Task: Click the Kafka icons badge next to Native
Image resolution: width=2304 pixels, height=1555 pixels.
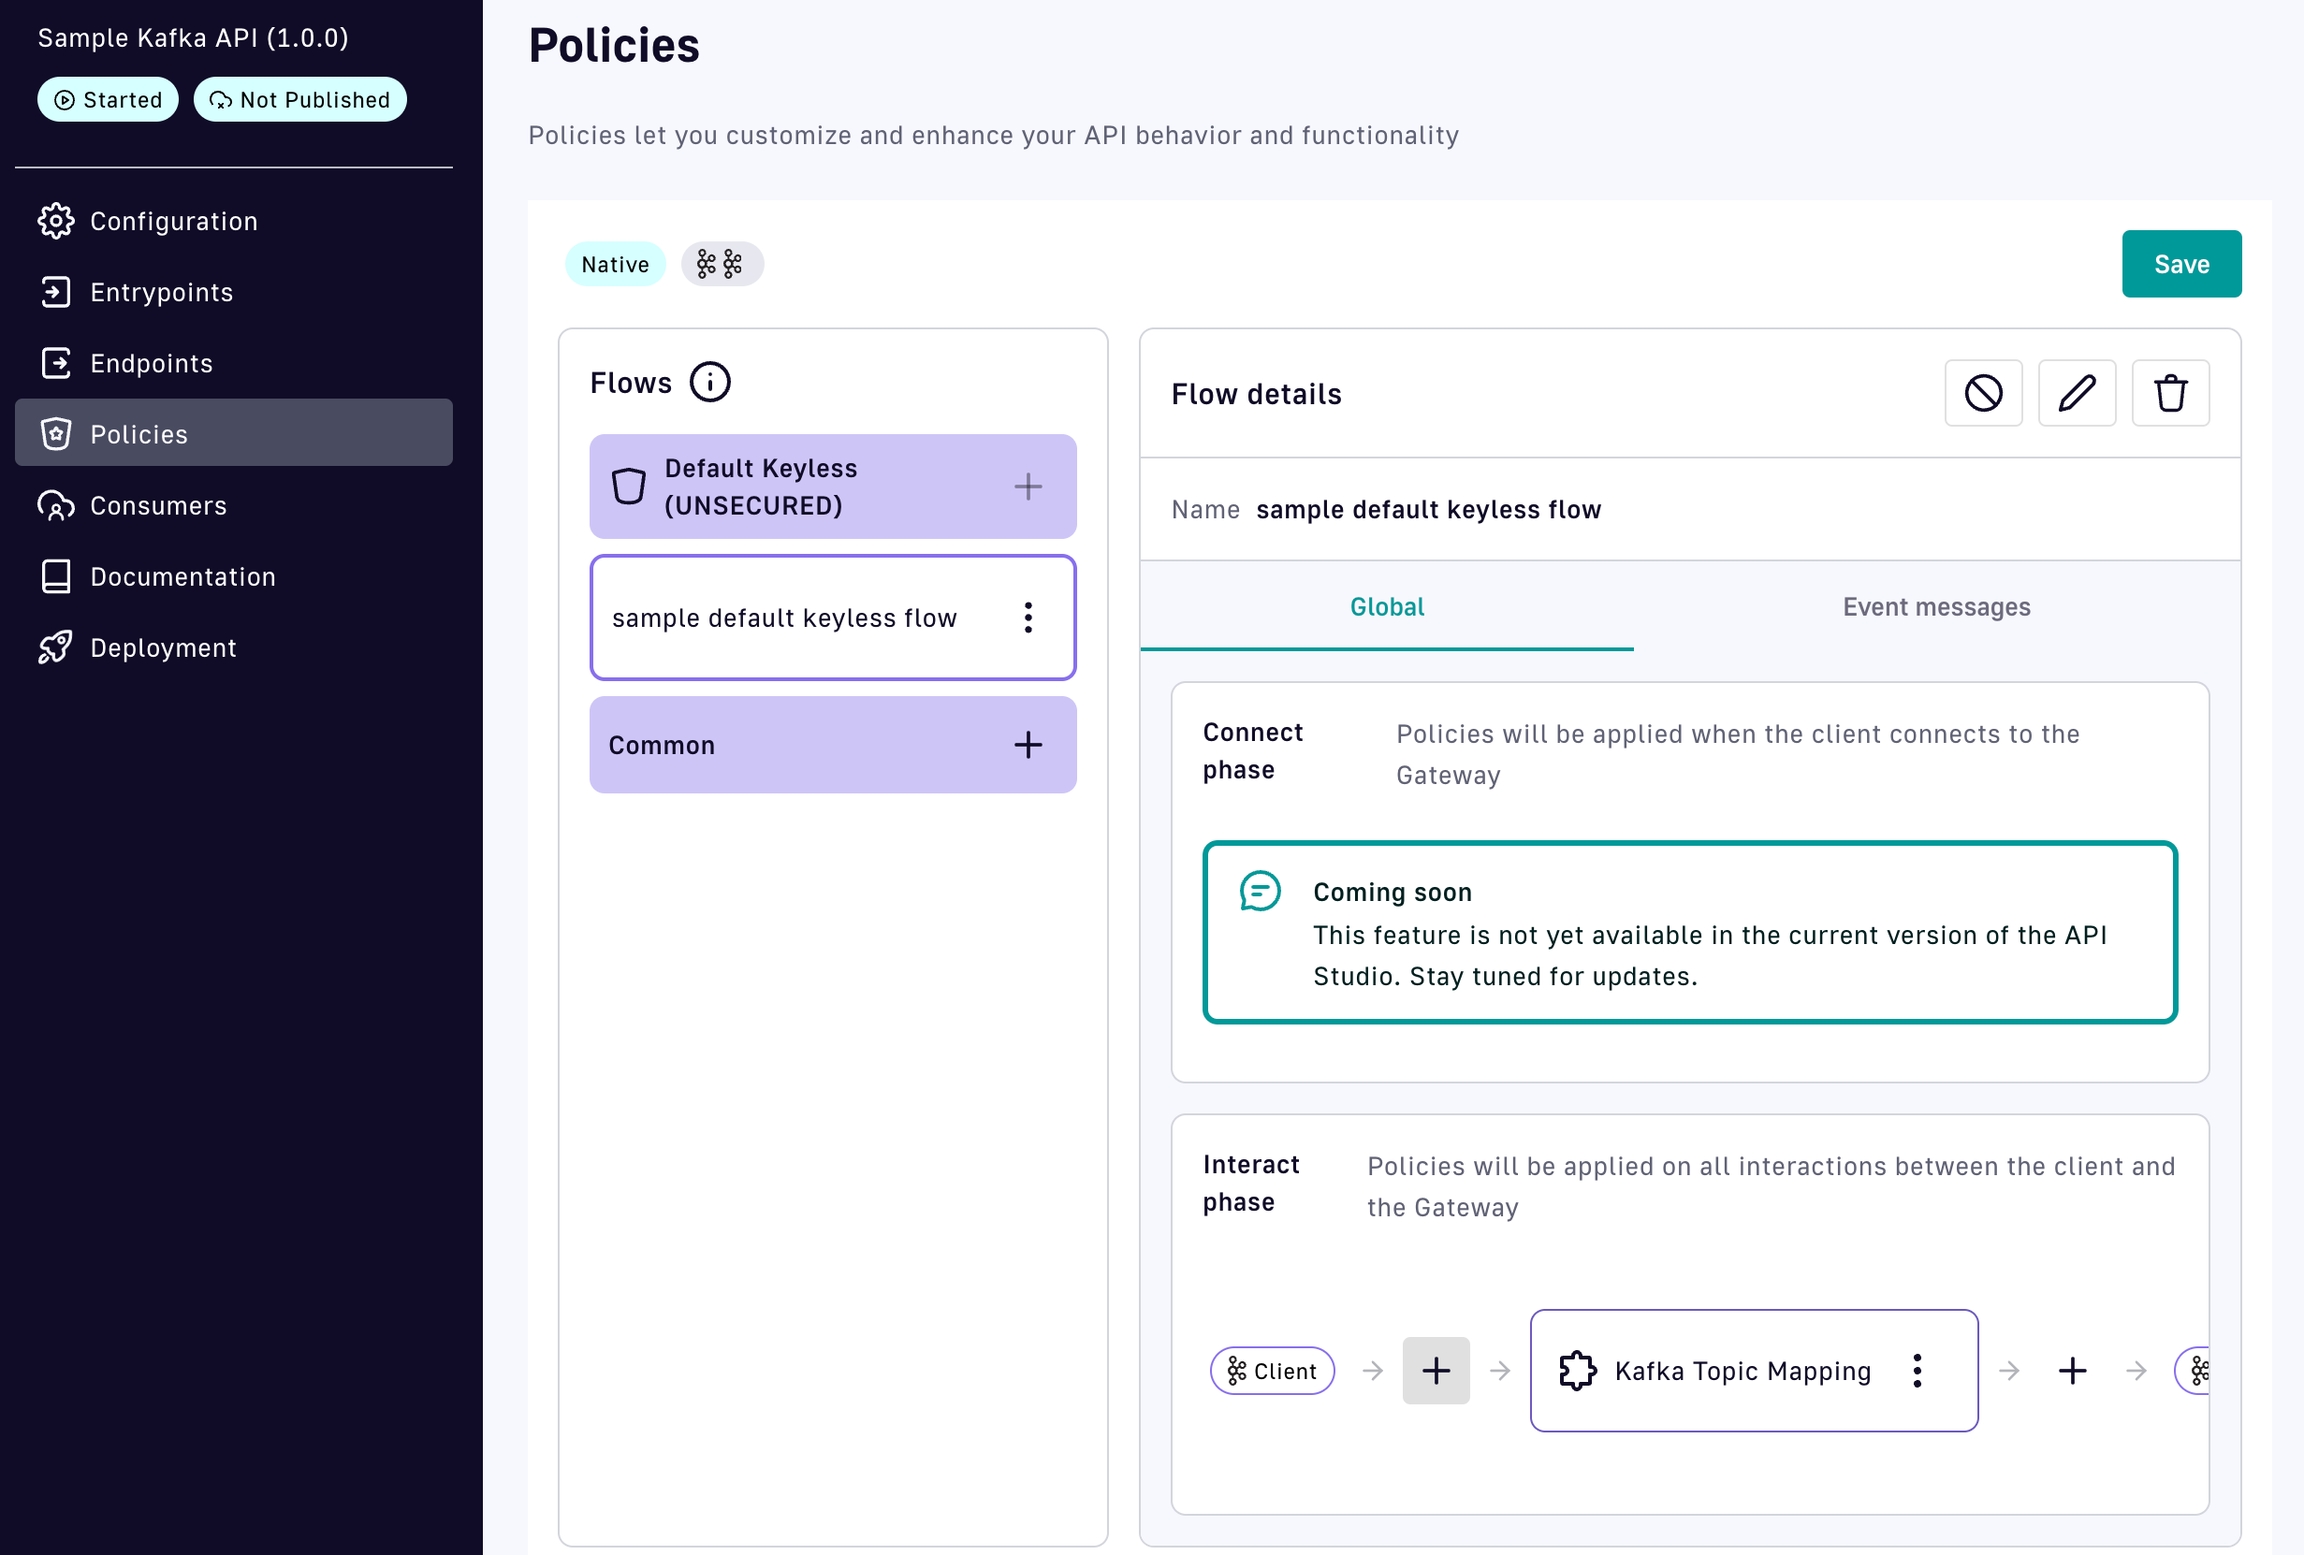Action: pyautogui.click(x=721, y=264)
